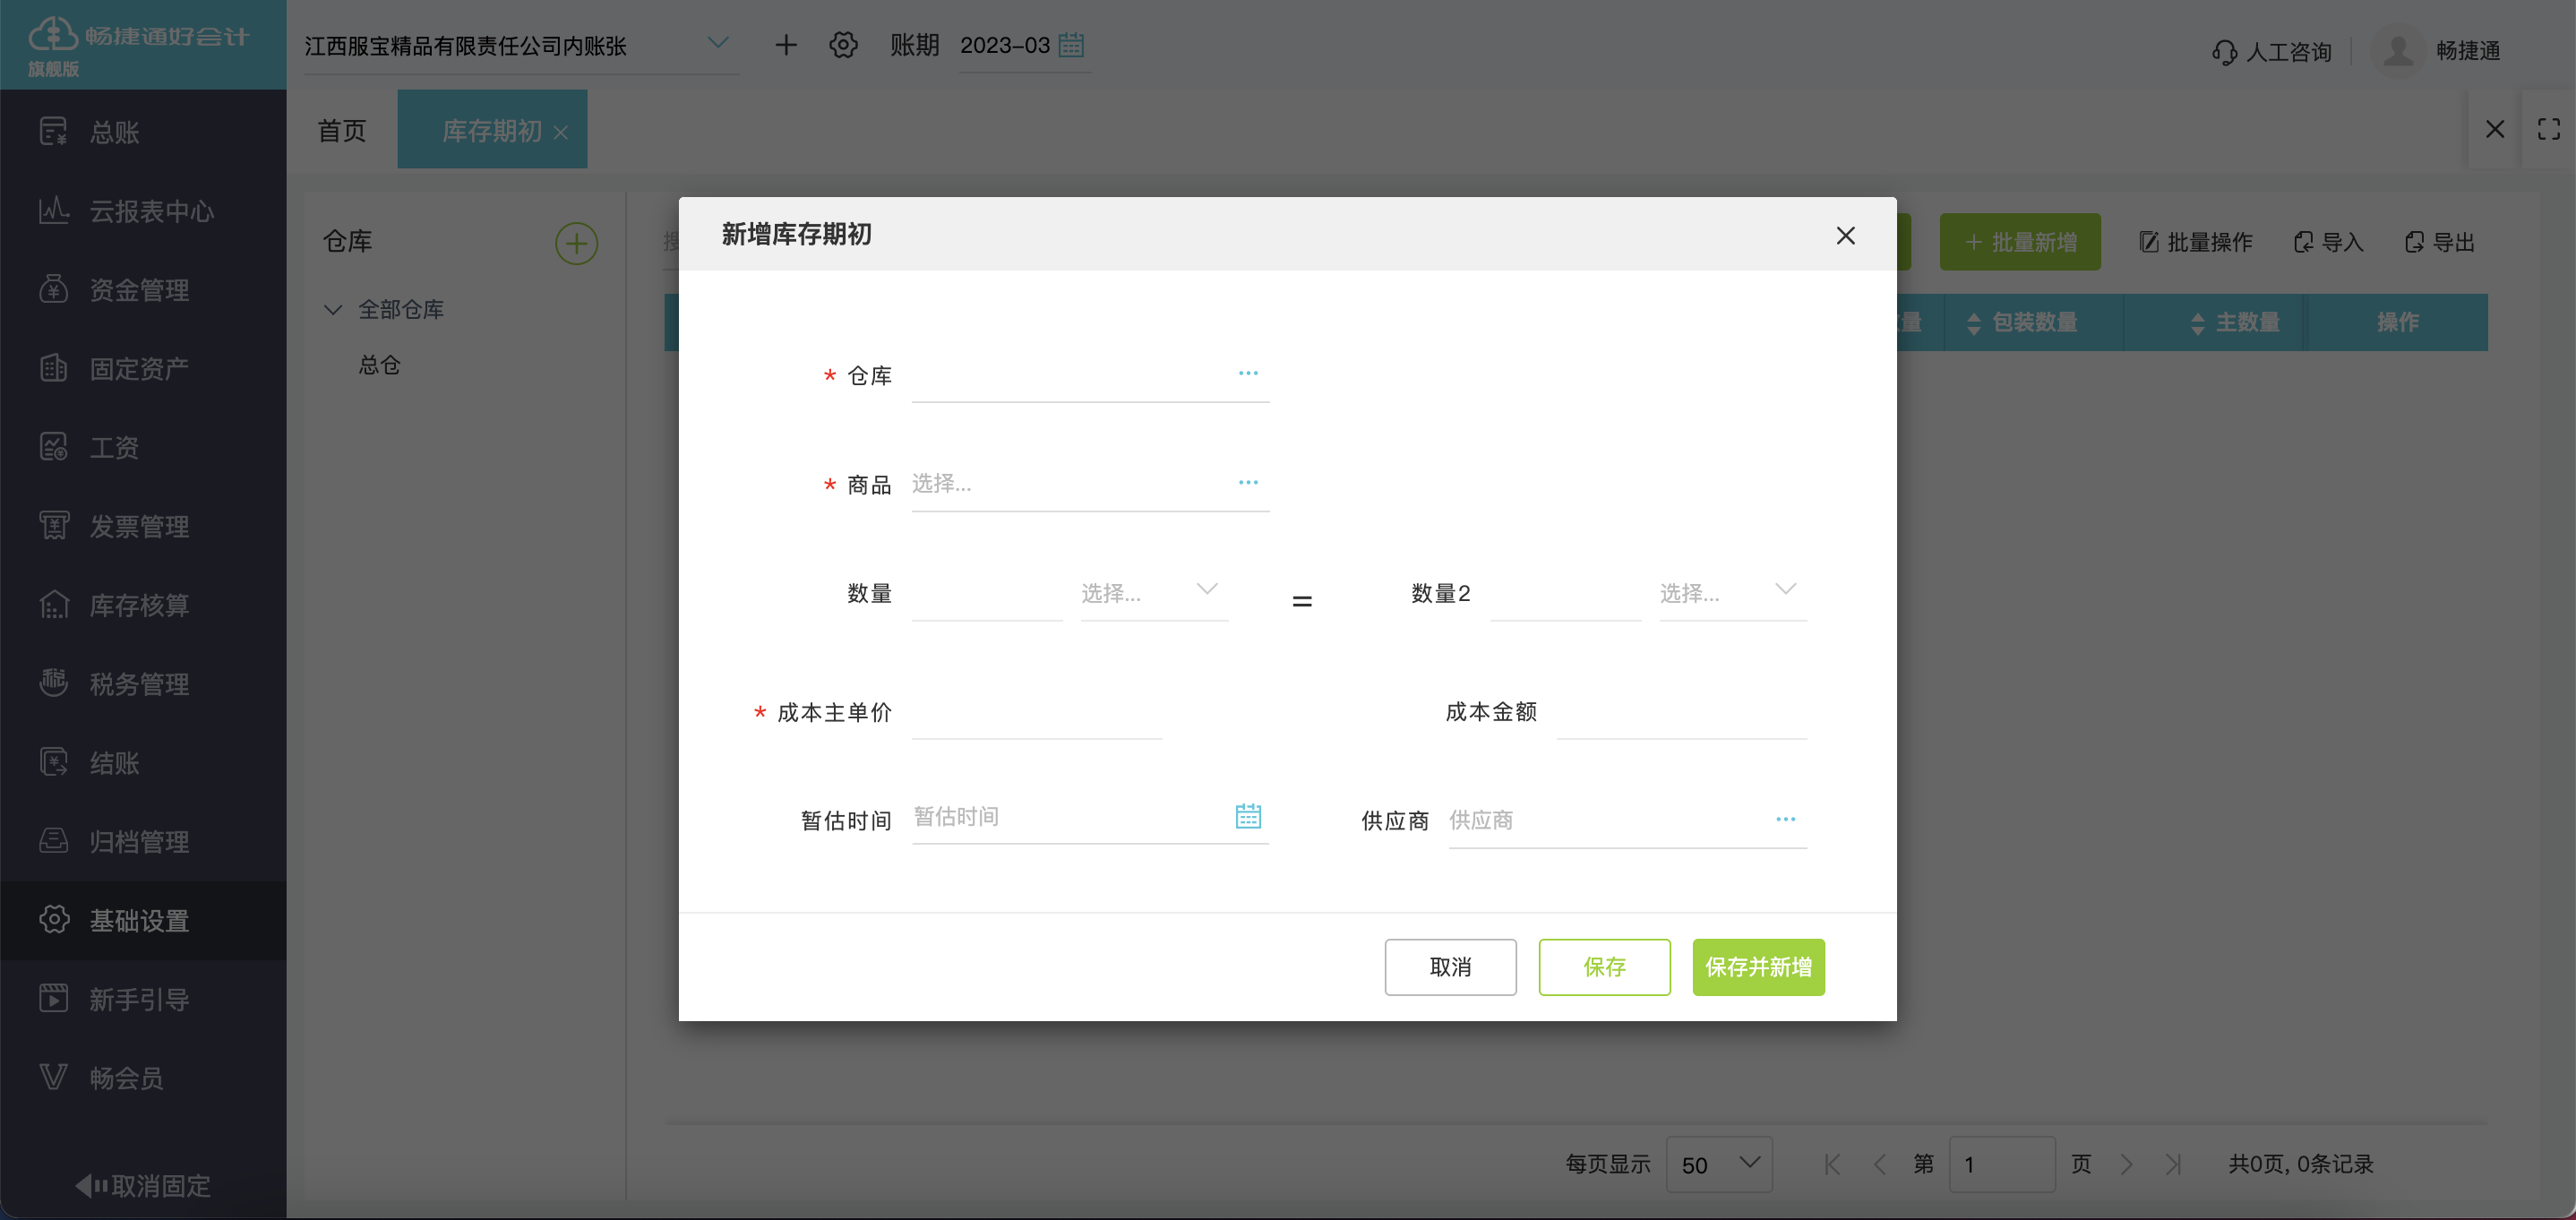
Task: Click 取消 button
Action: click(x=1451, y=967)
